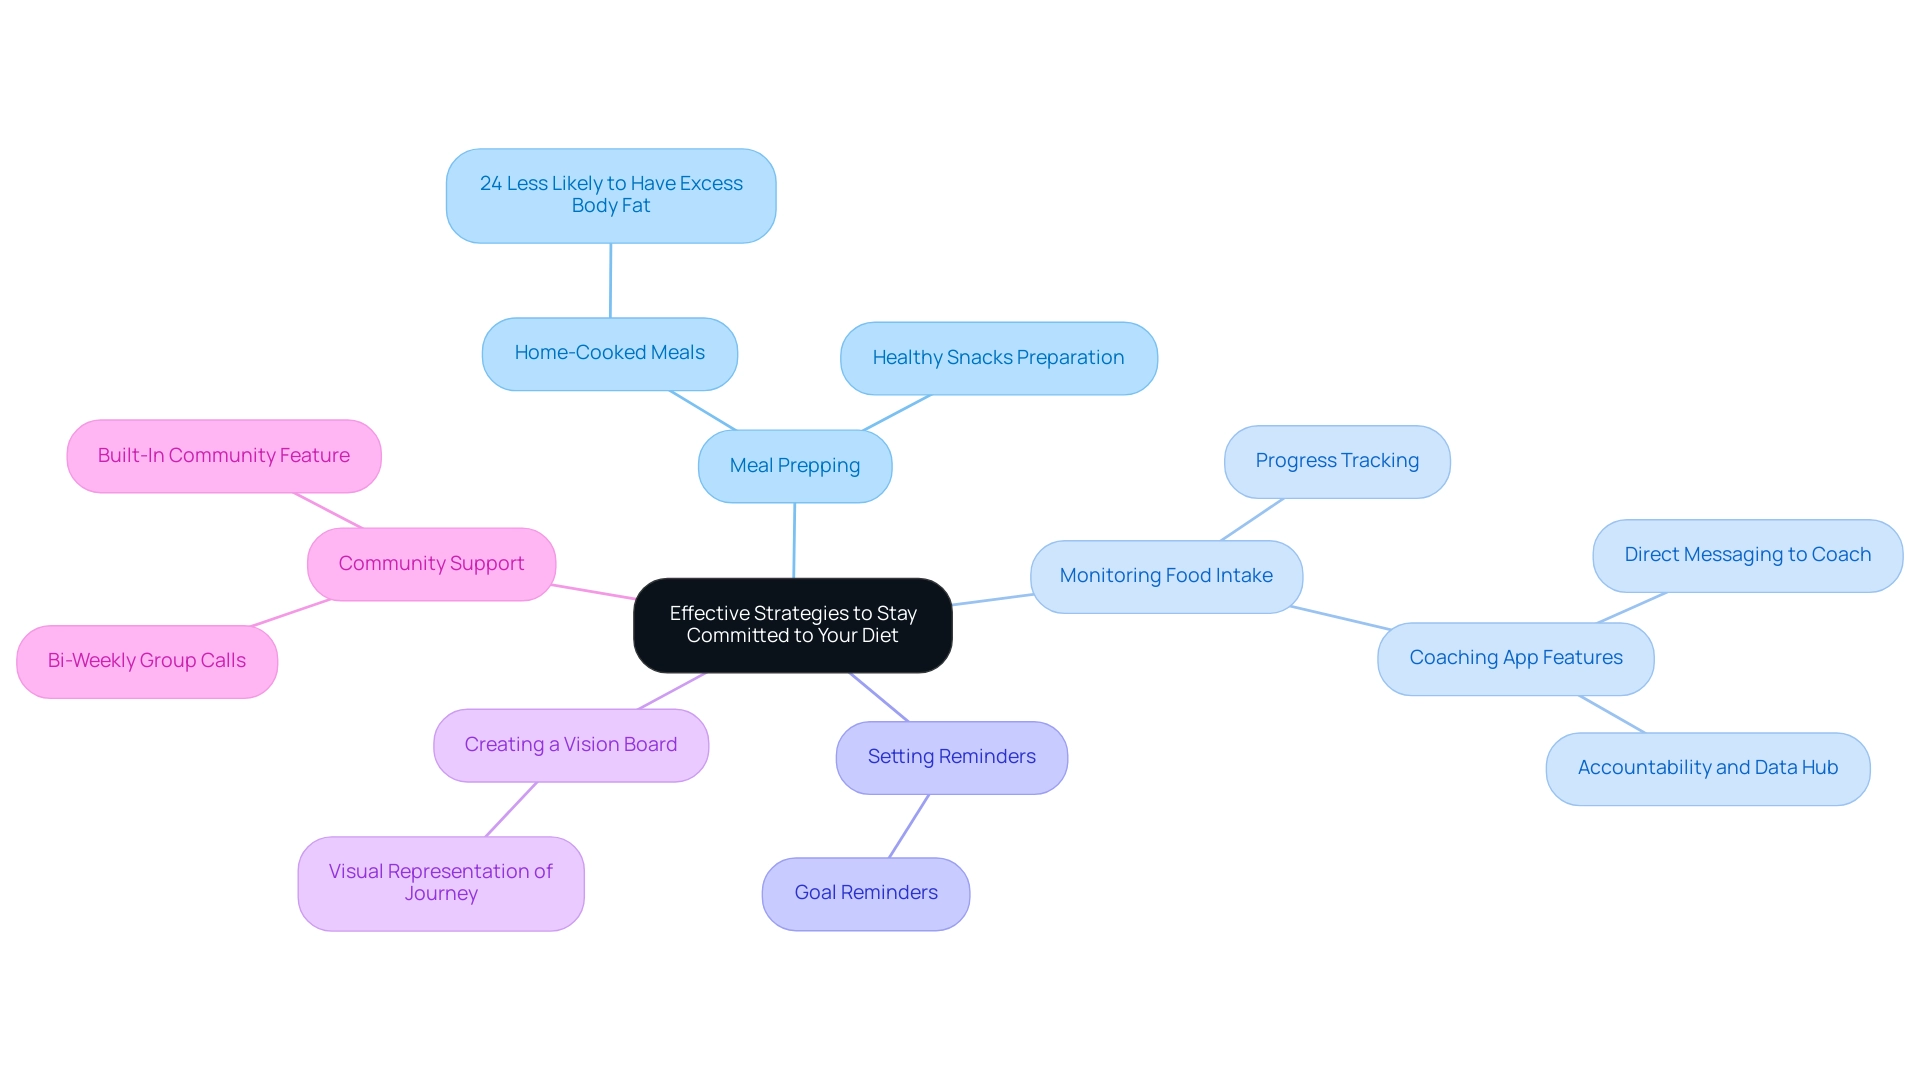Image resolution: width=1920 pixels, height=1083 pixels.
Task: Select the Creating a Vision Board node
Action: pyautogui.click(x=571, y=744)
